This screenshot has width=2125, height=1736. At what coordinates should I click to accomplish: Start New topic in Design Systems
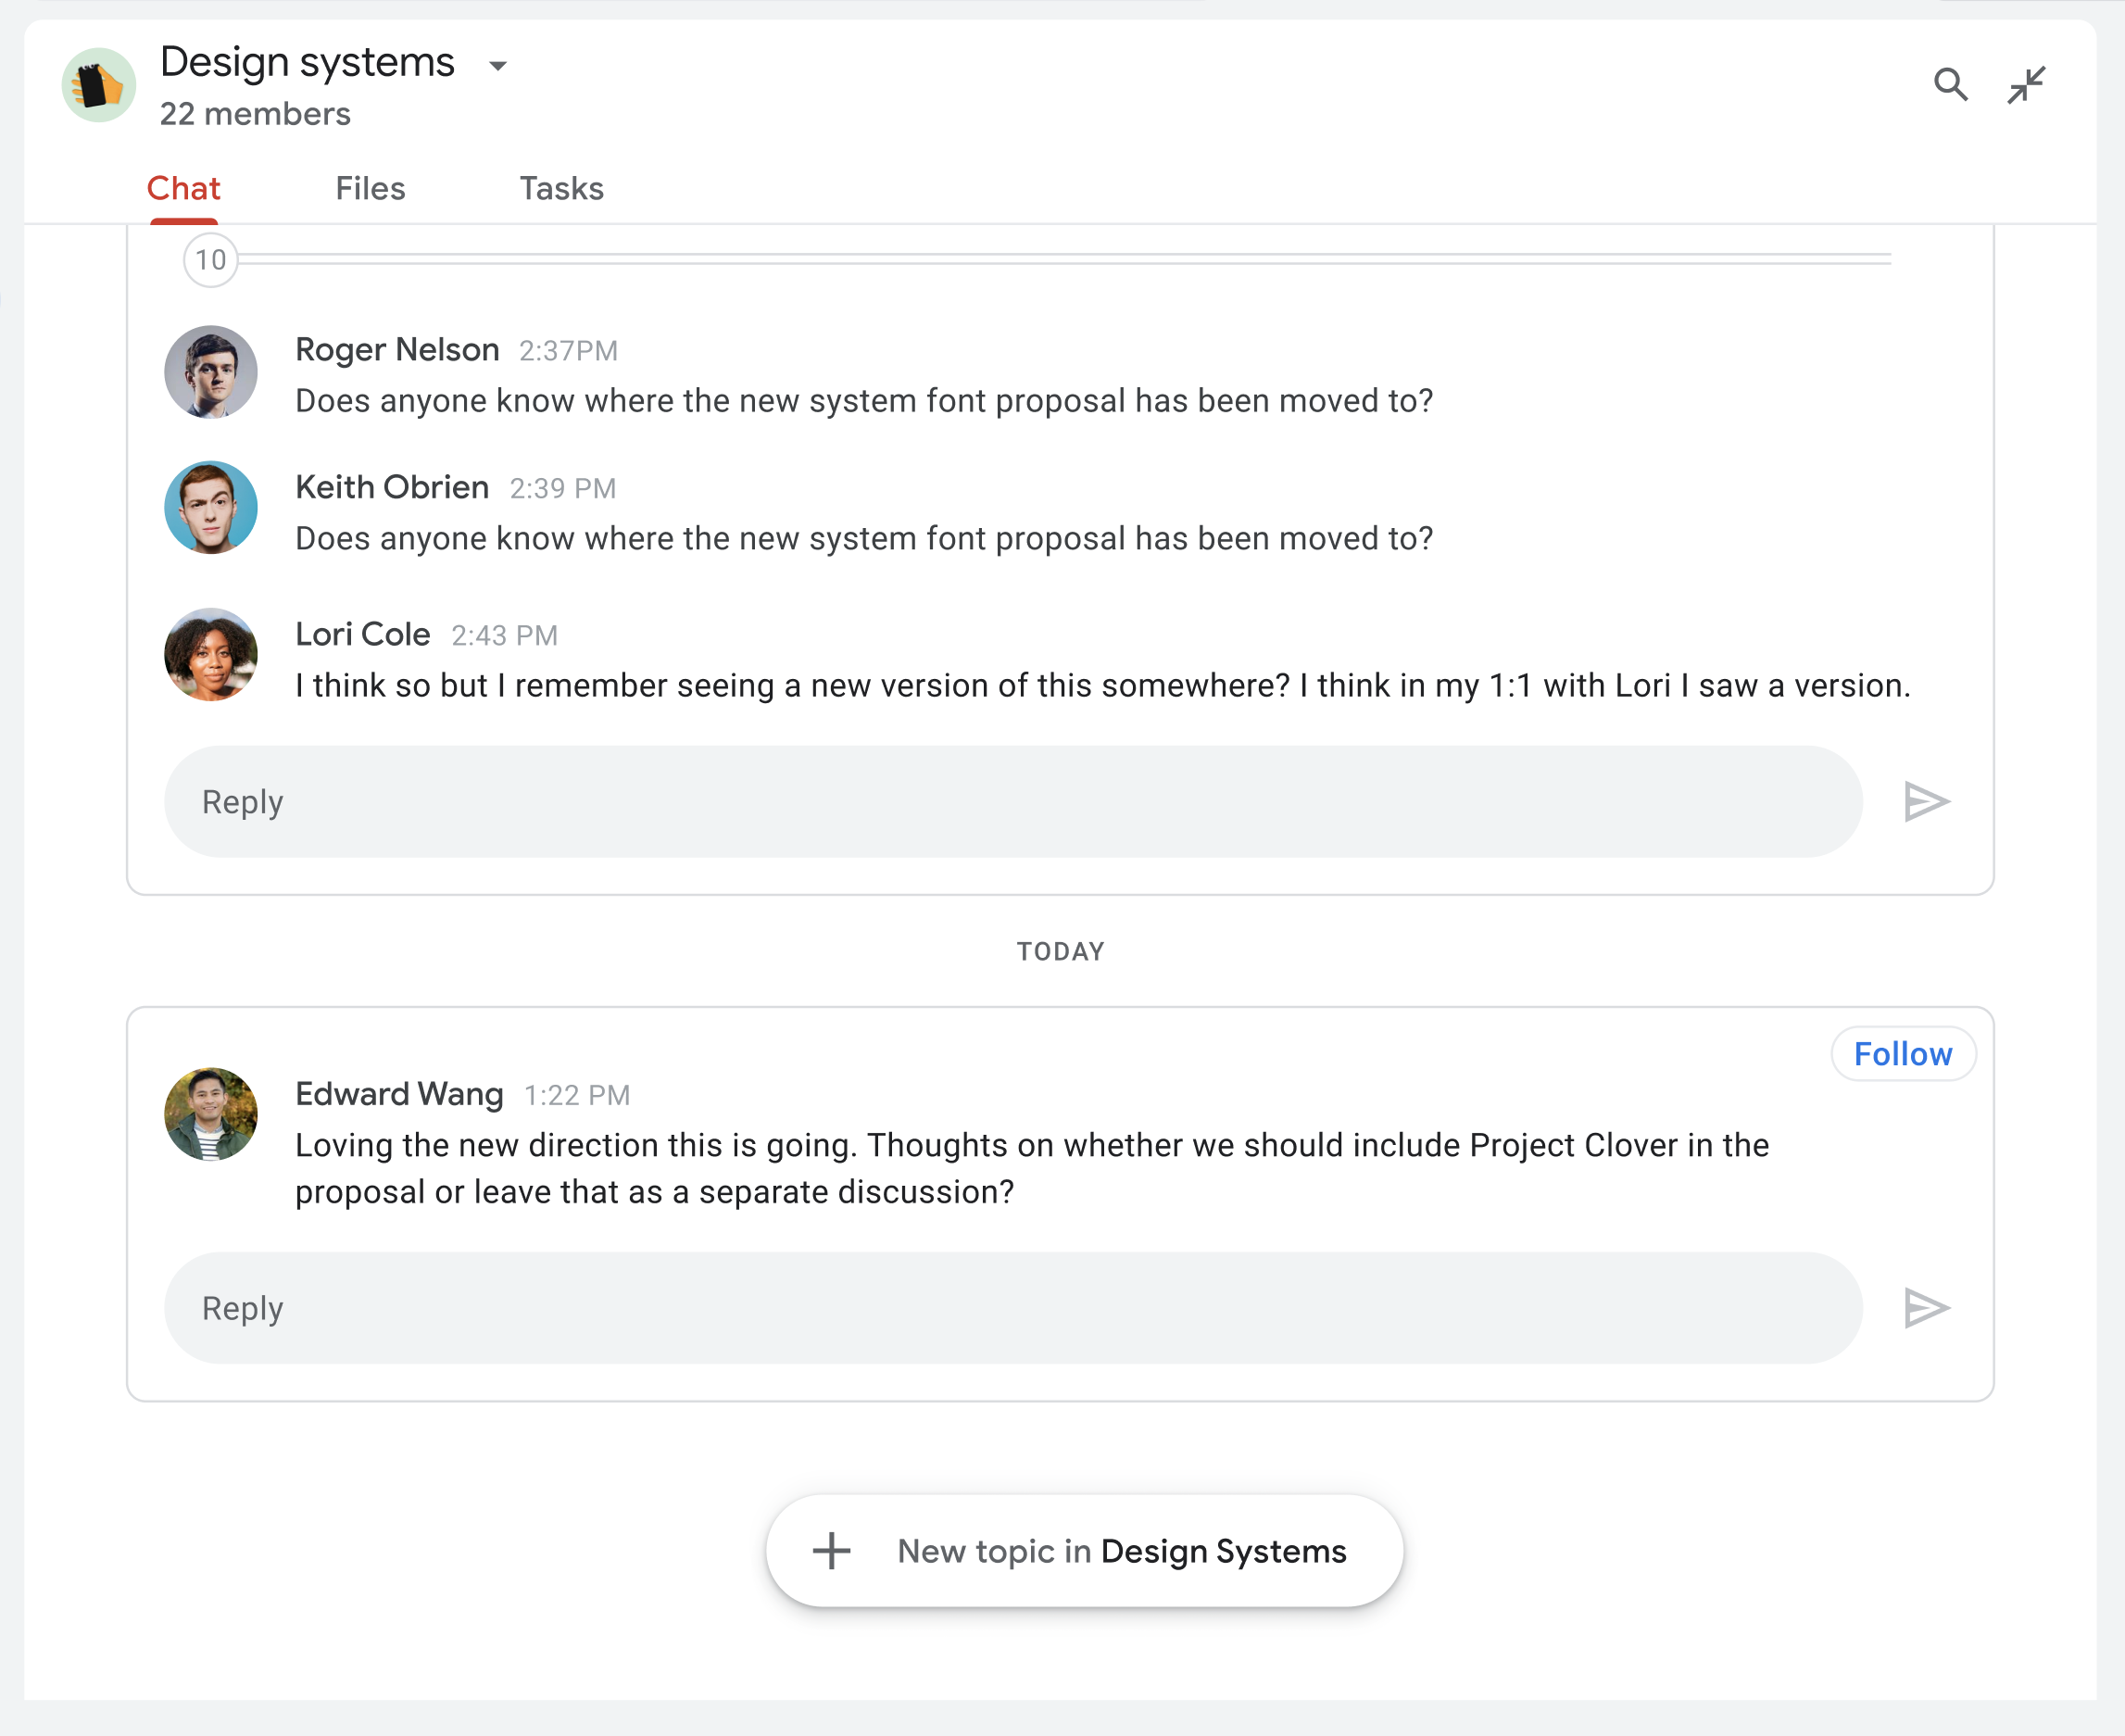click(1084, 1551)
